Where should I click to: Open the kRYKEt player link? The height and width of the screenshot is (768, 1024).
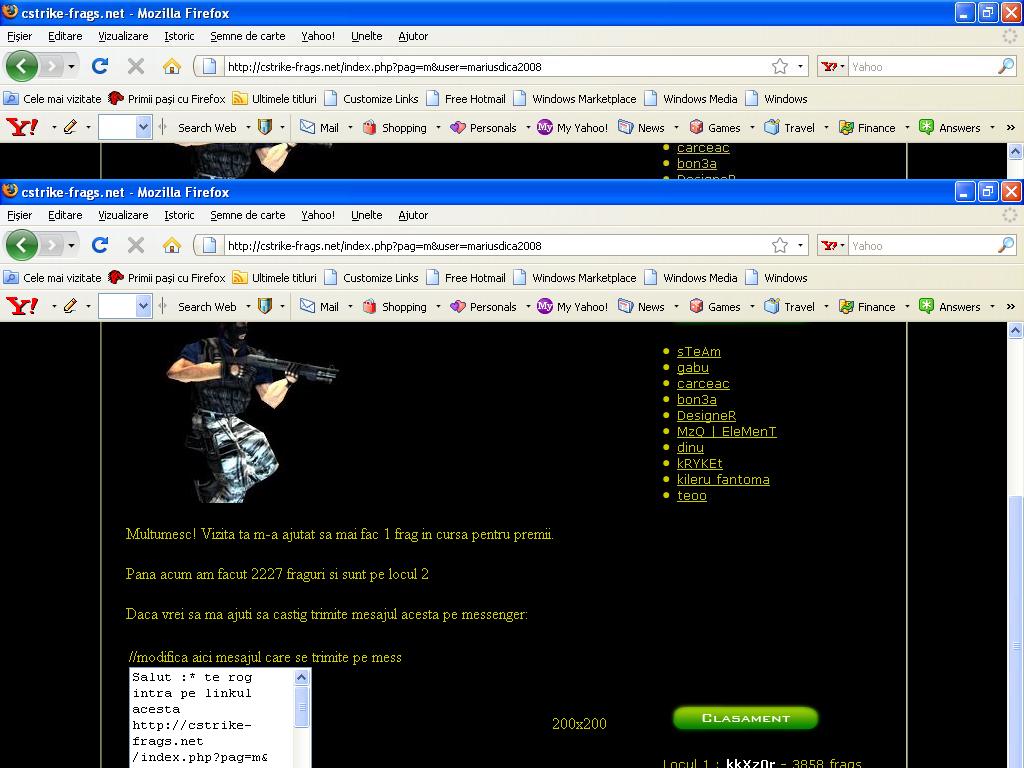coord(699,463)
